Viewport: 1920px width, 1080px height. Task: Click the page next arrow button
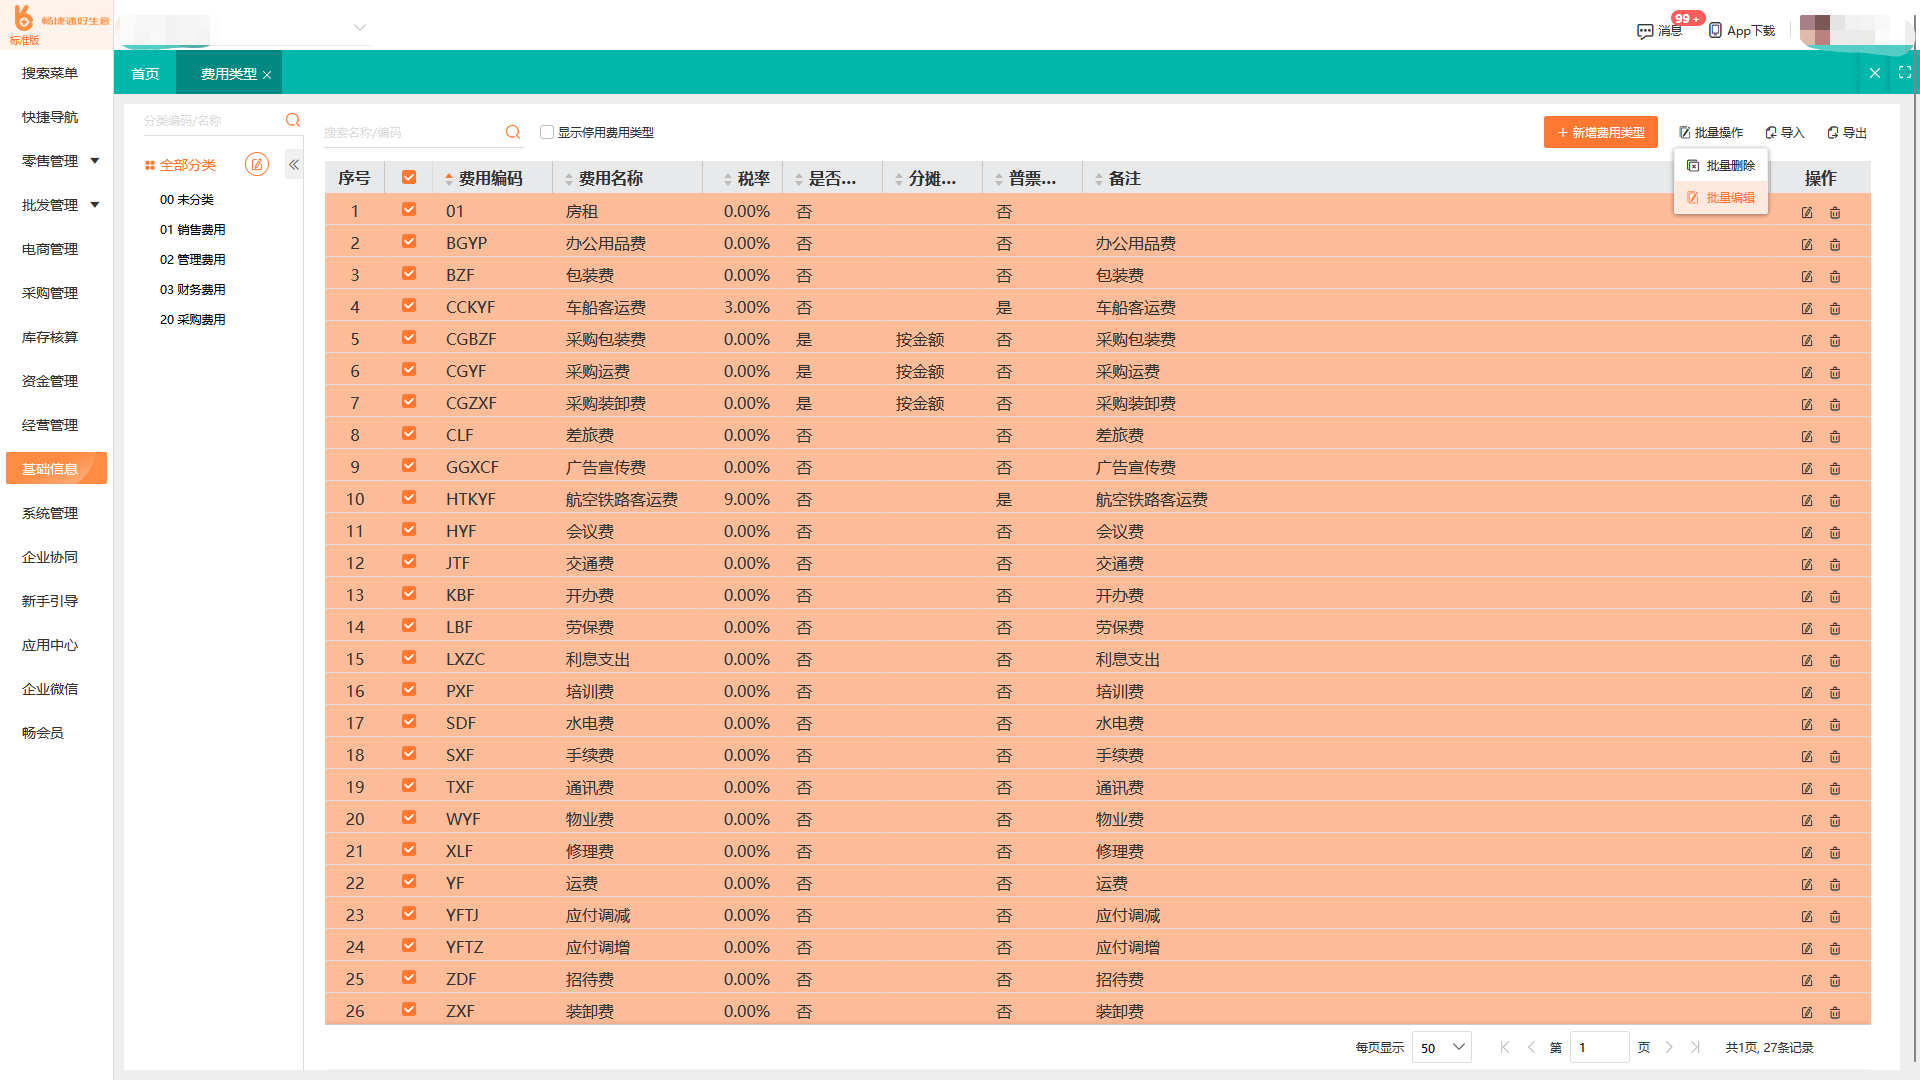[1664, 1048]
